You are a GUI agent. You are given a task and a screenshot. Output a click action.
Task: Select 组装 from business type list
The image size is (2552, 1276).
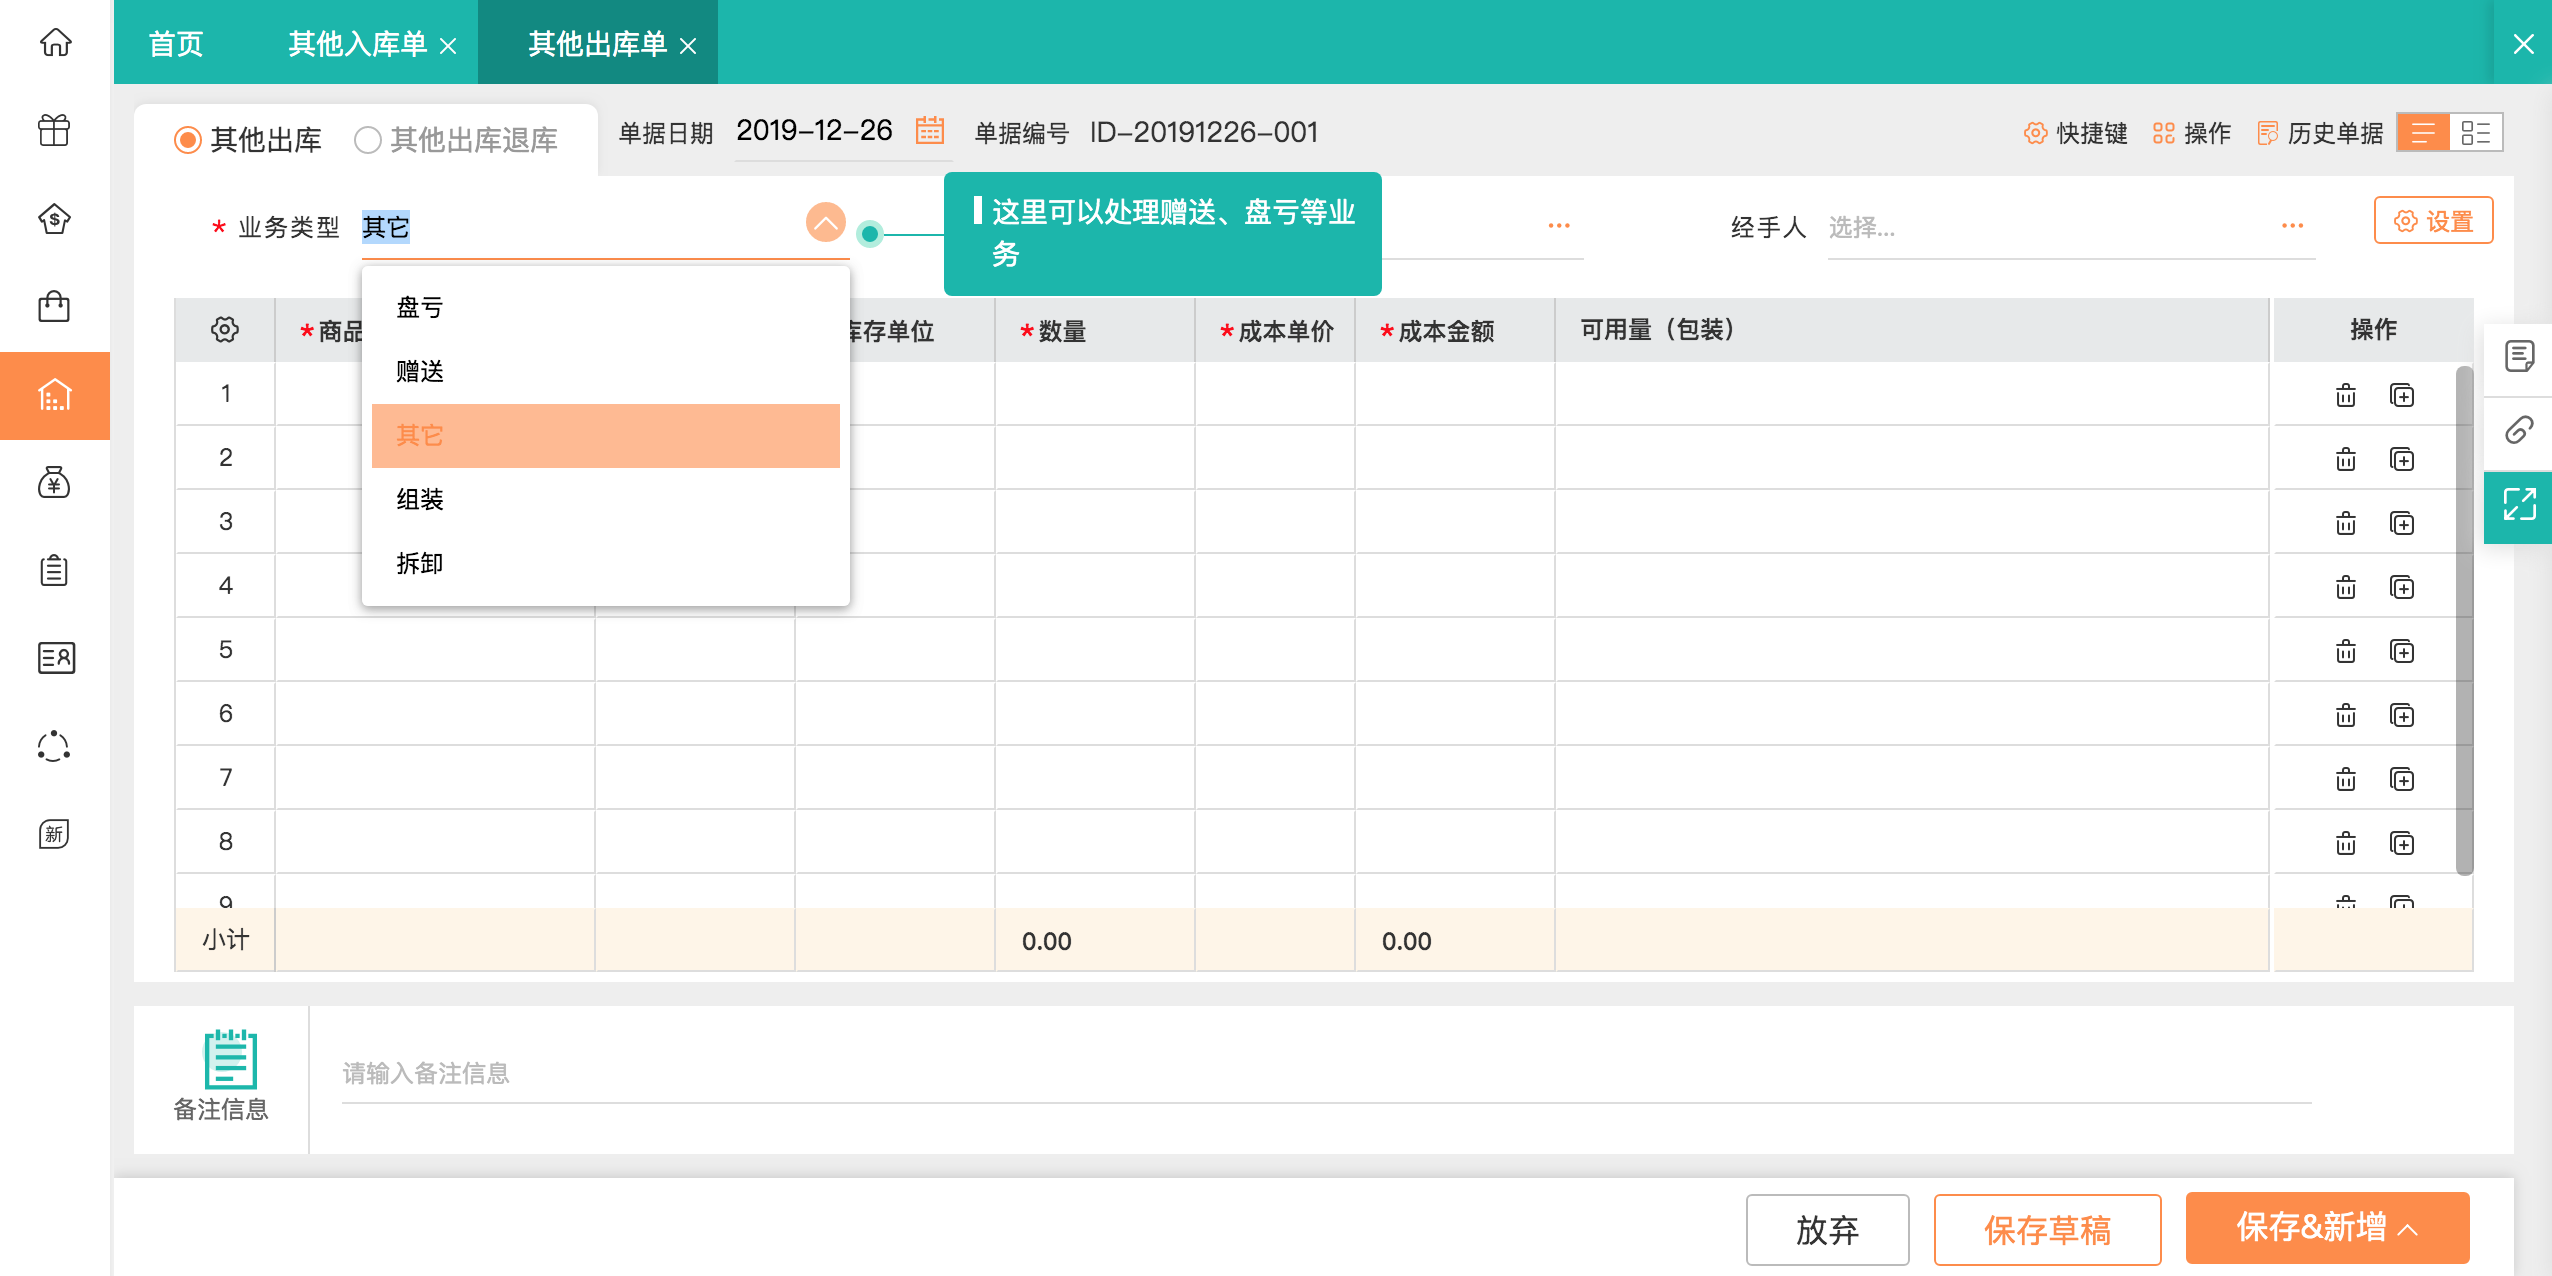pos(418,500)
